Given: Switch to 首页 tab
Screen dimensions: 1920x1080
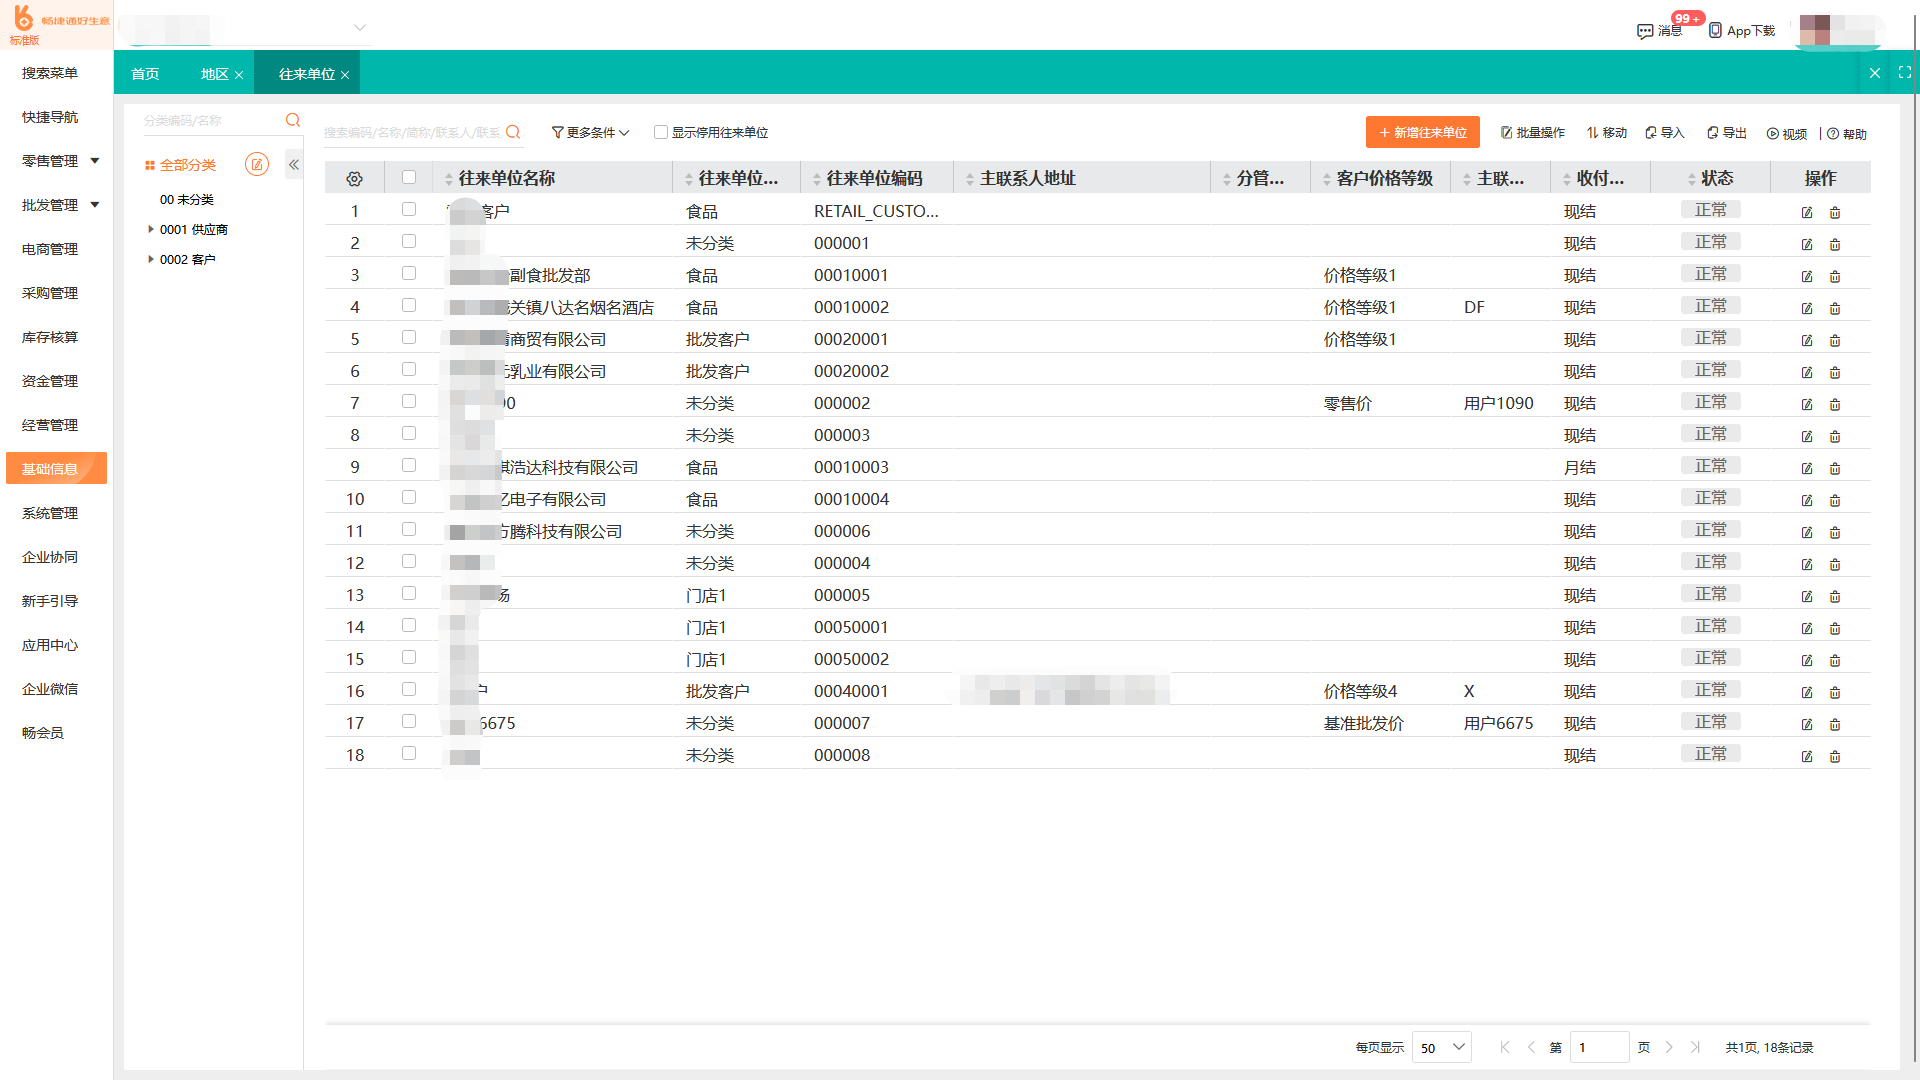Looking at the screenshot, I should [x=146, y=73].
